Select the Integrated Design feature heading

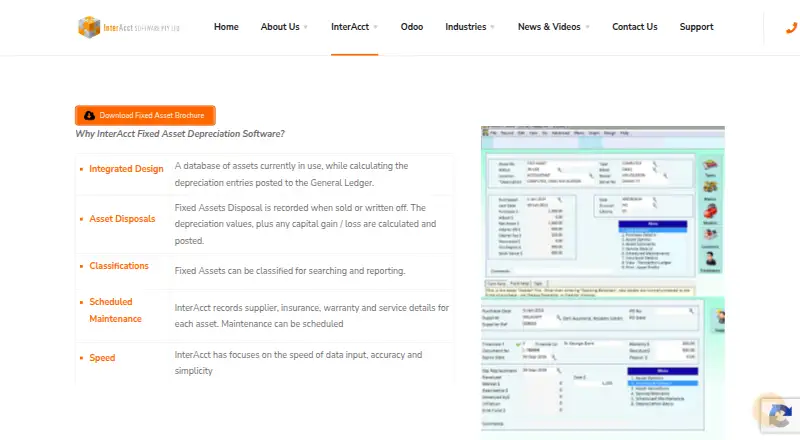[126, 169]
